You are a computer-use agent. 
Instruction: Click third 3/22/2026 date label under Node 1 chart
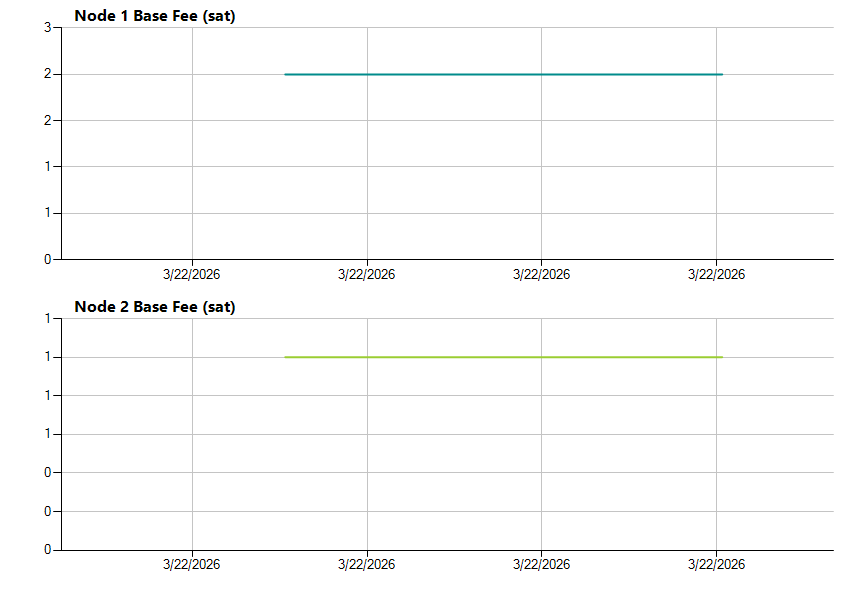[541, 274]
